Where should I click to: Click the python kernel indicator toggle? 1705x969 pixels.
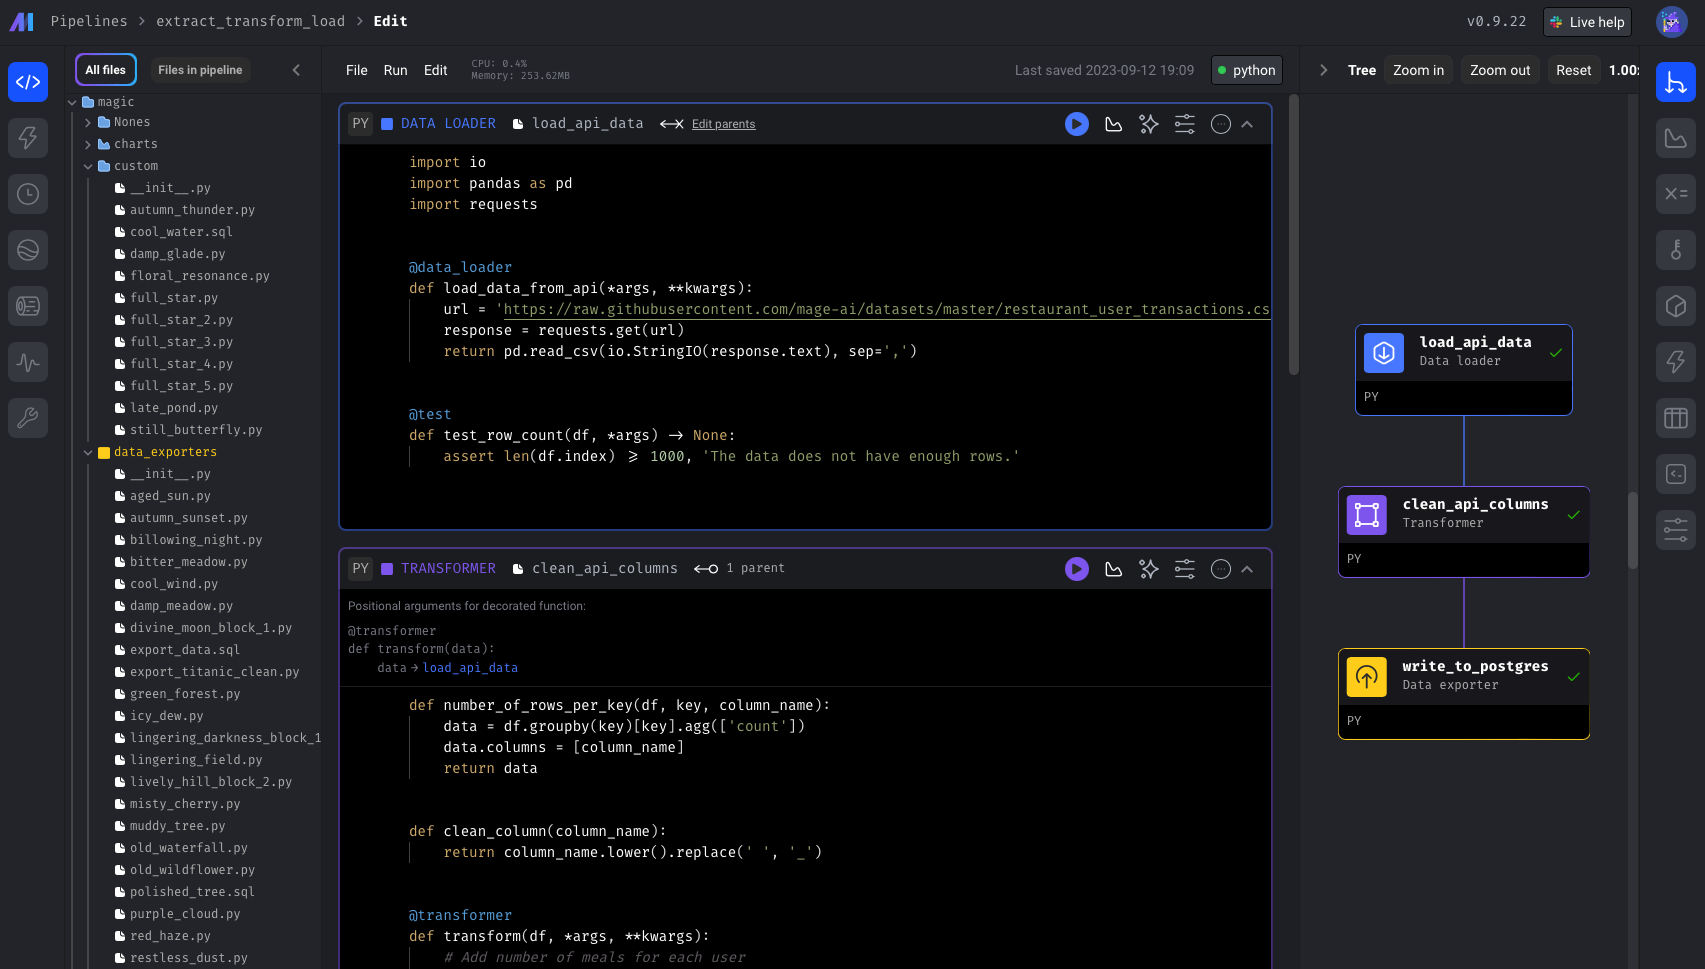pos(1246,70)
